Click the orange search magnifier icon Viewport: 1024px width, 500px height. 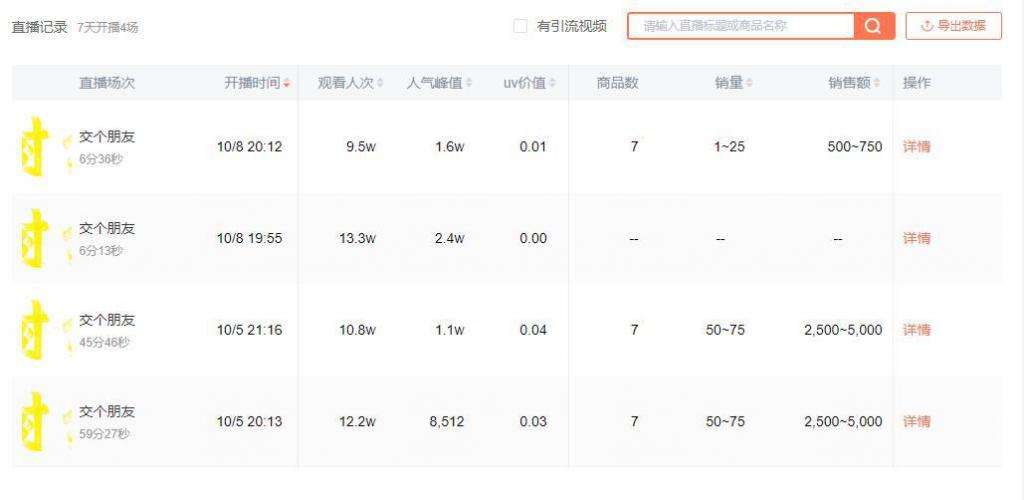point(874,26)
